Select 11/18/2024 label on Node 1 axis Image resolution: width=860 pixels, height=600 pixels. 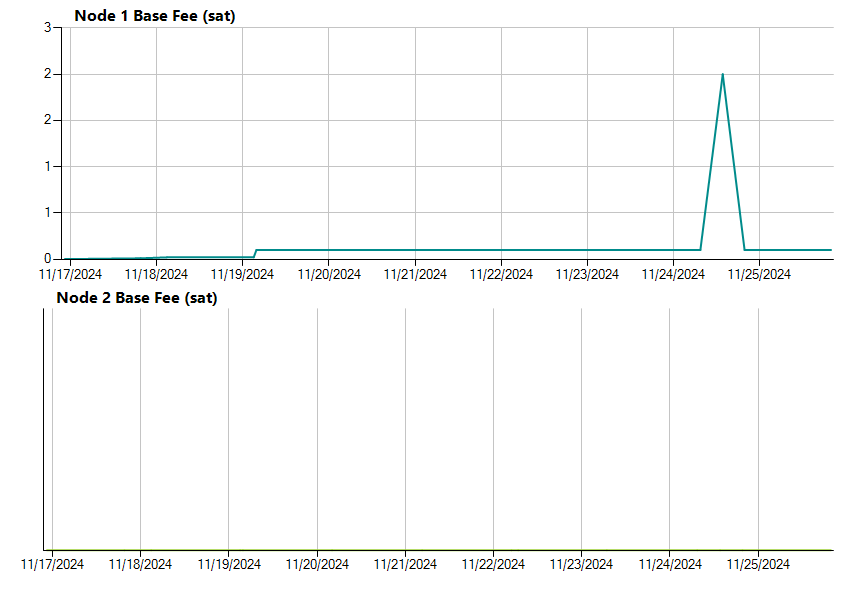click(x=156, y=274)
